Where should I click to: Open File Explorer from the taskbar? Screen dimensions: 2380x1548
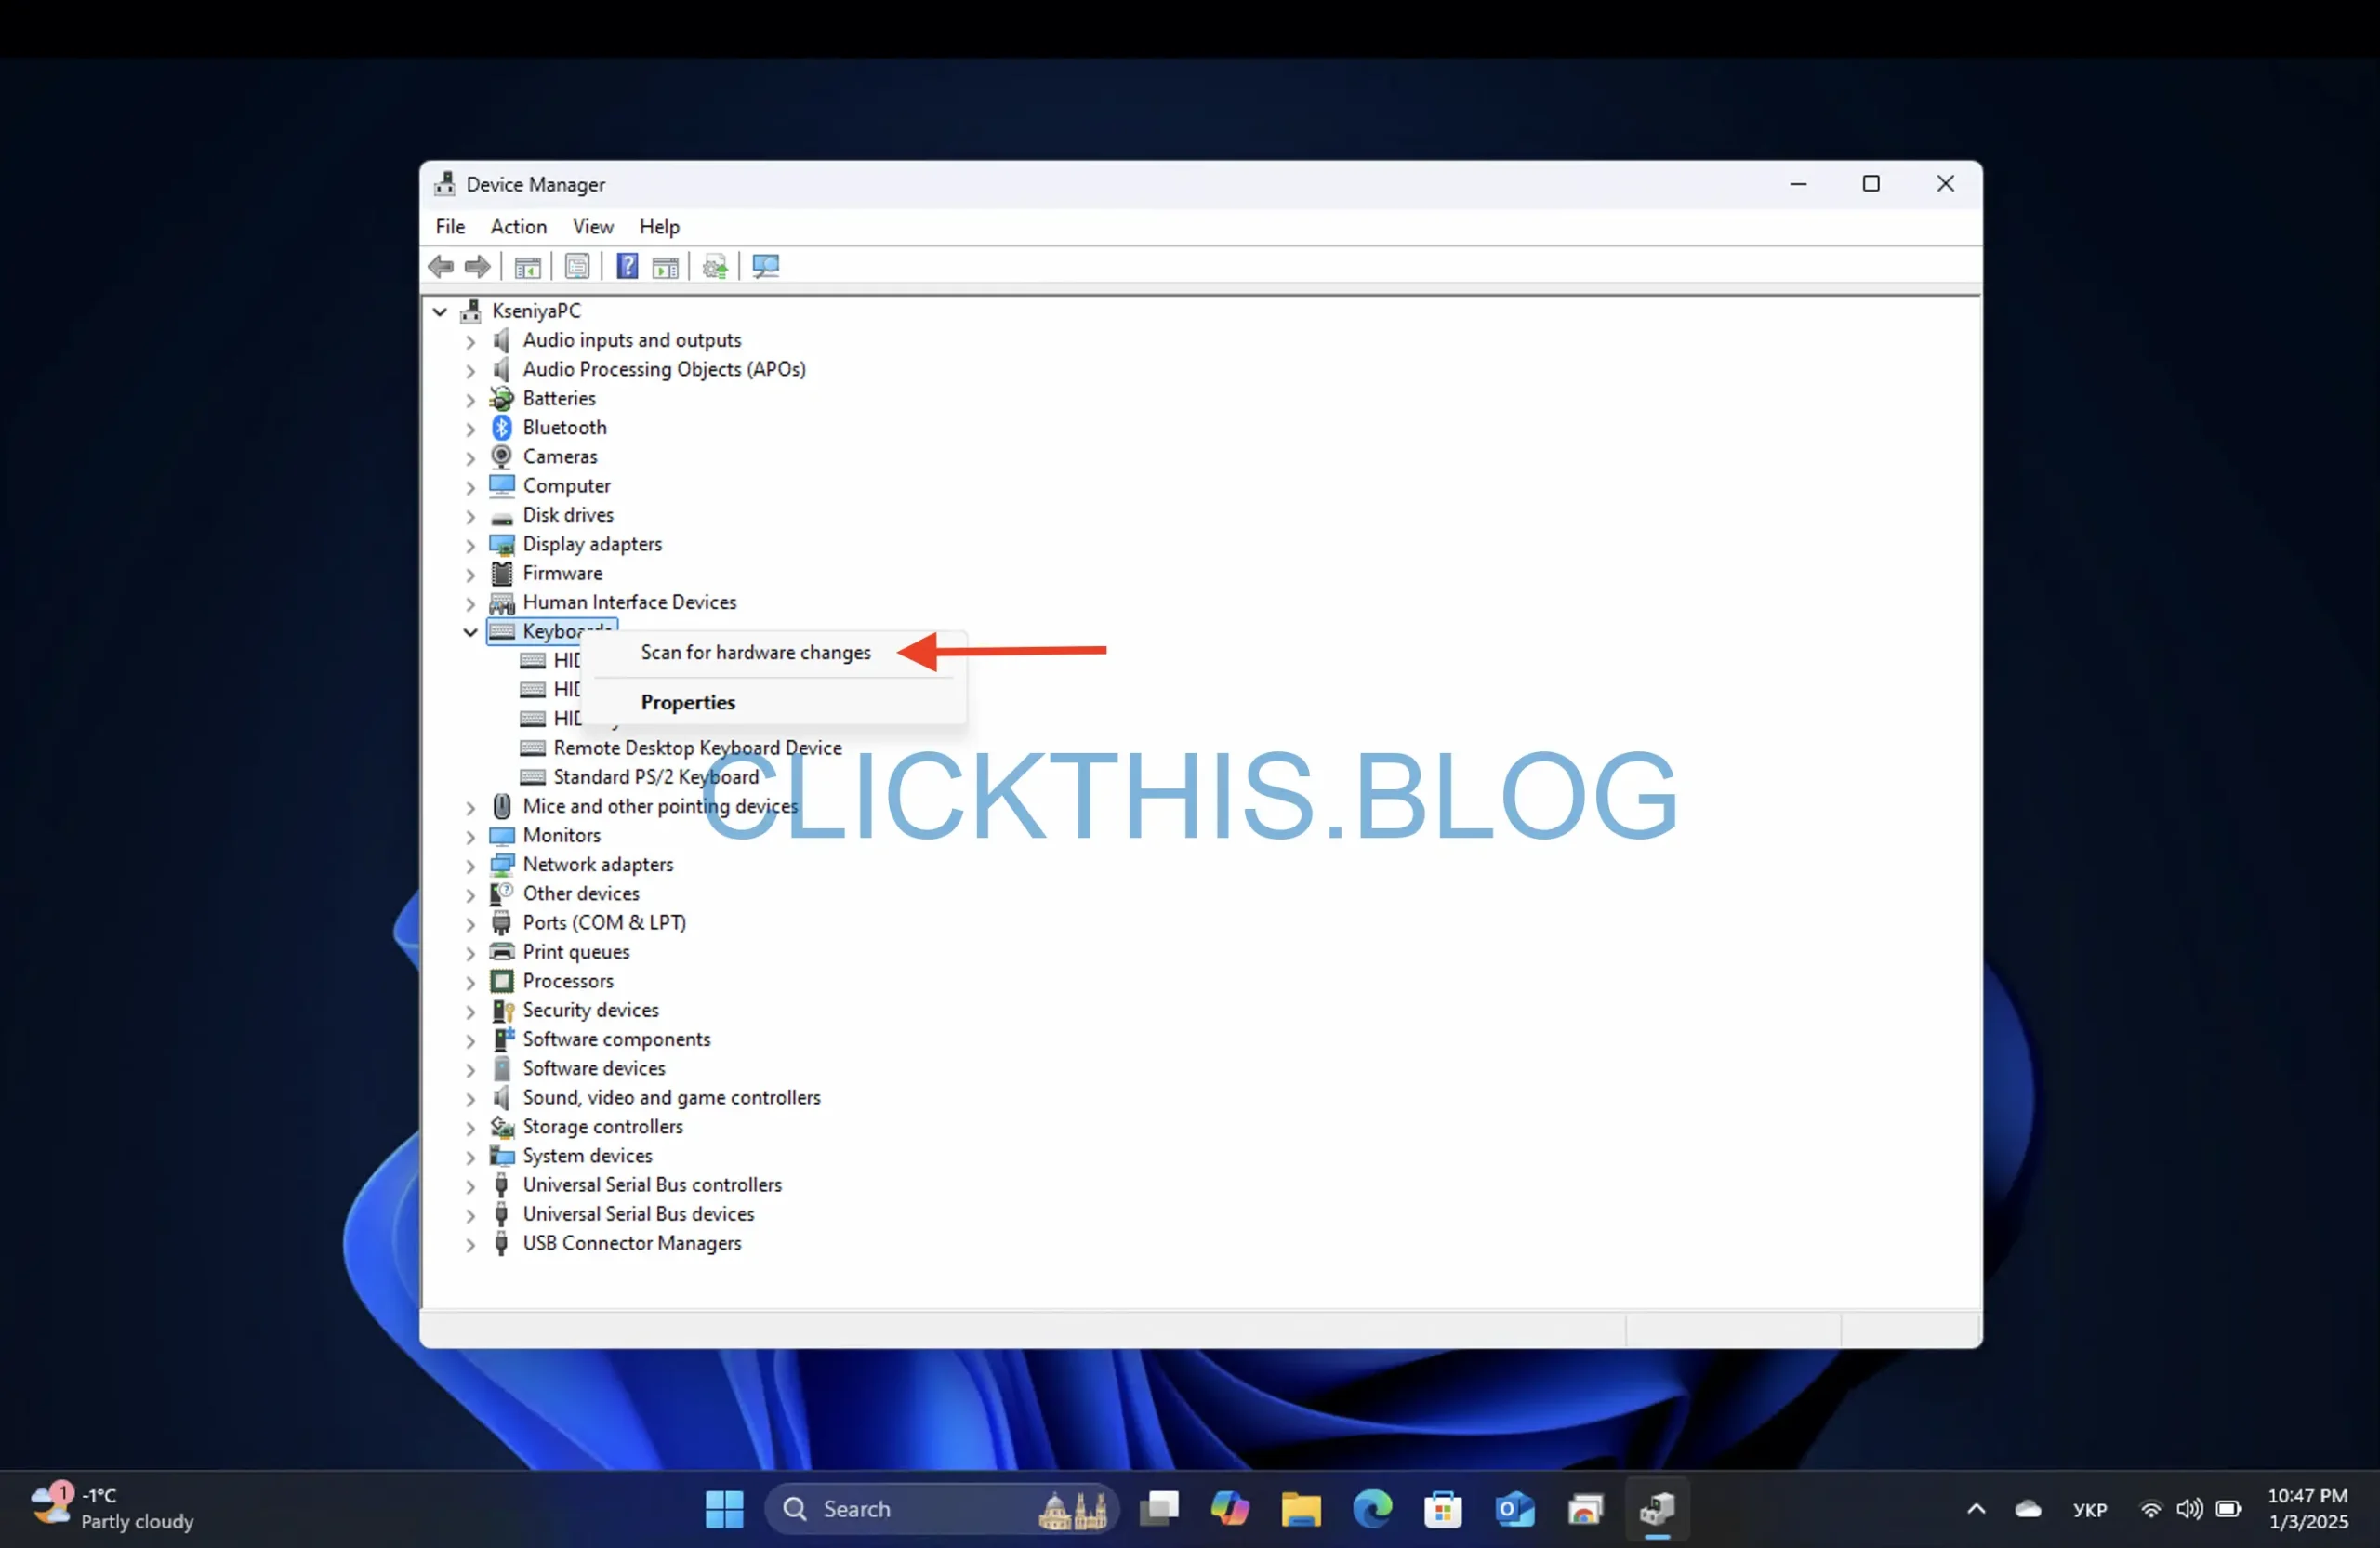coord(1301,1509)
